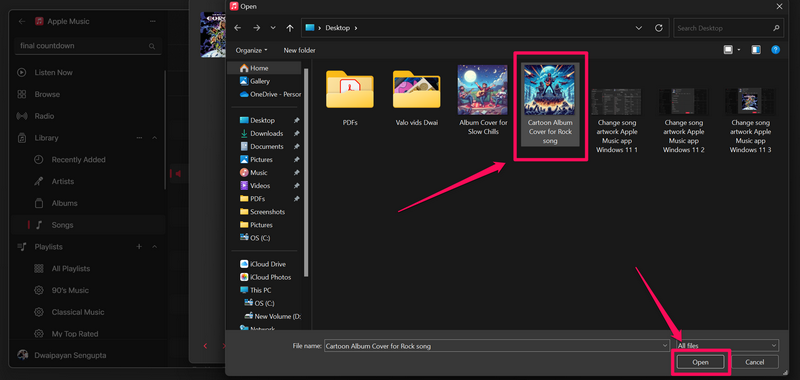Click the Search Desktop field

coord(728,28)
